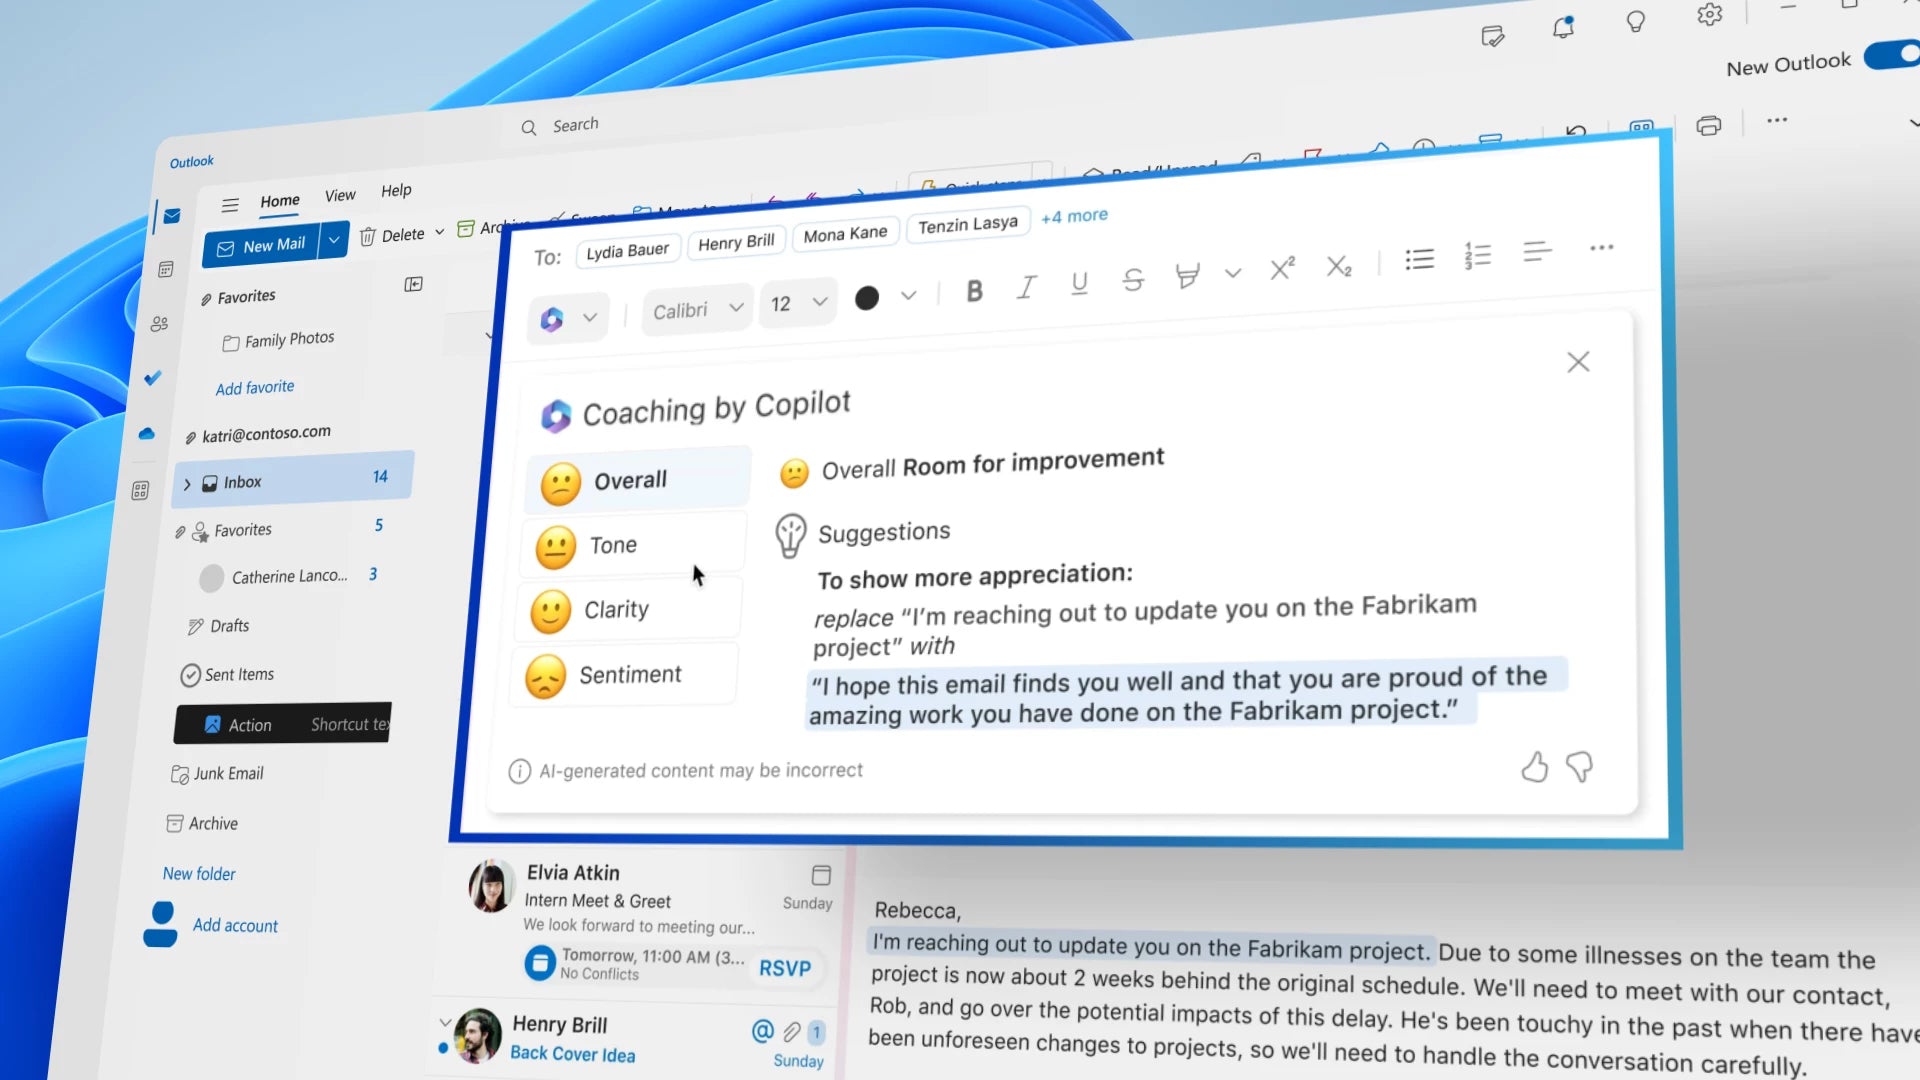Click the Underline formatting icon
Viewport: 1920px width, 1080px height.
point(1079,285)
